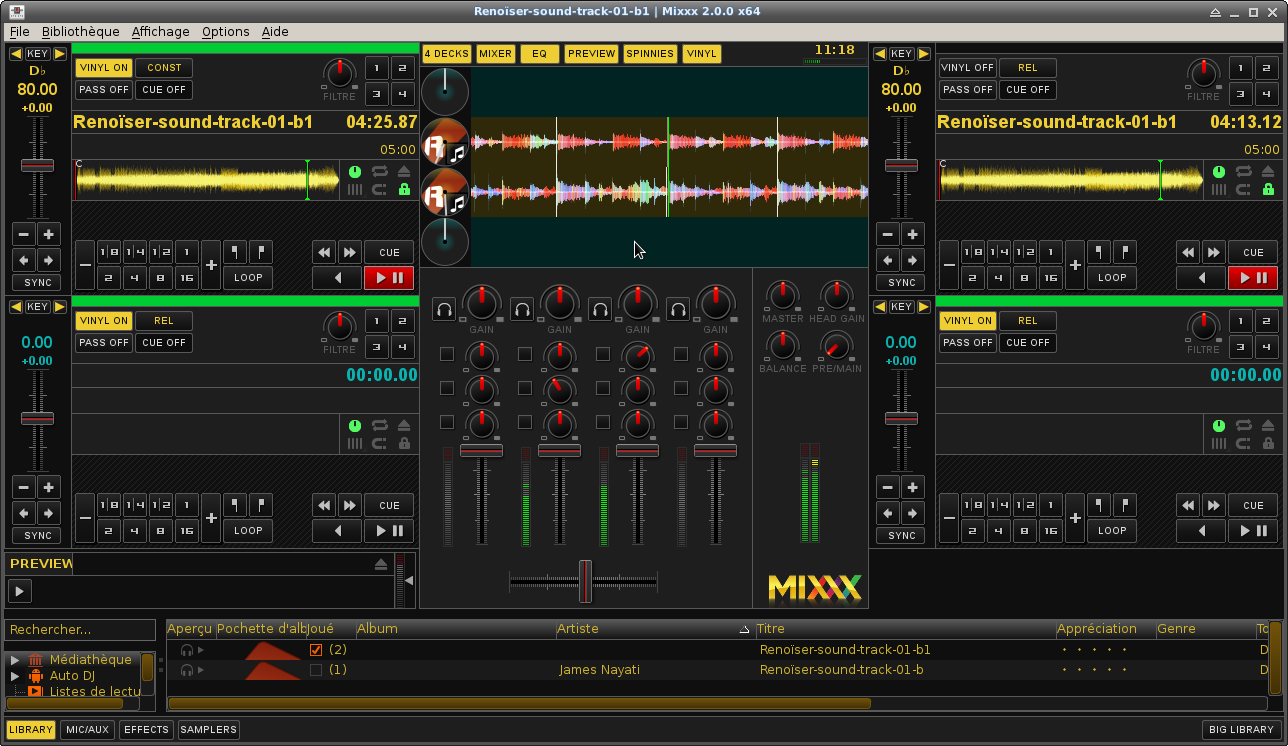1288x746 pixels.
Task: Eject track from top-left deck
Action: (x=404, y=171)
